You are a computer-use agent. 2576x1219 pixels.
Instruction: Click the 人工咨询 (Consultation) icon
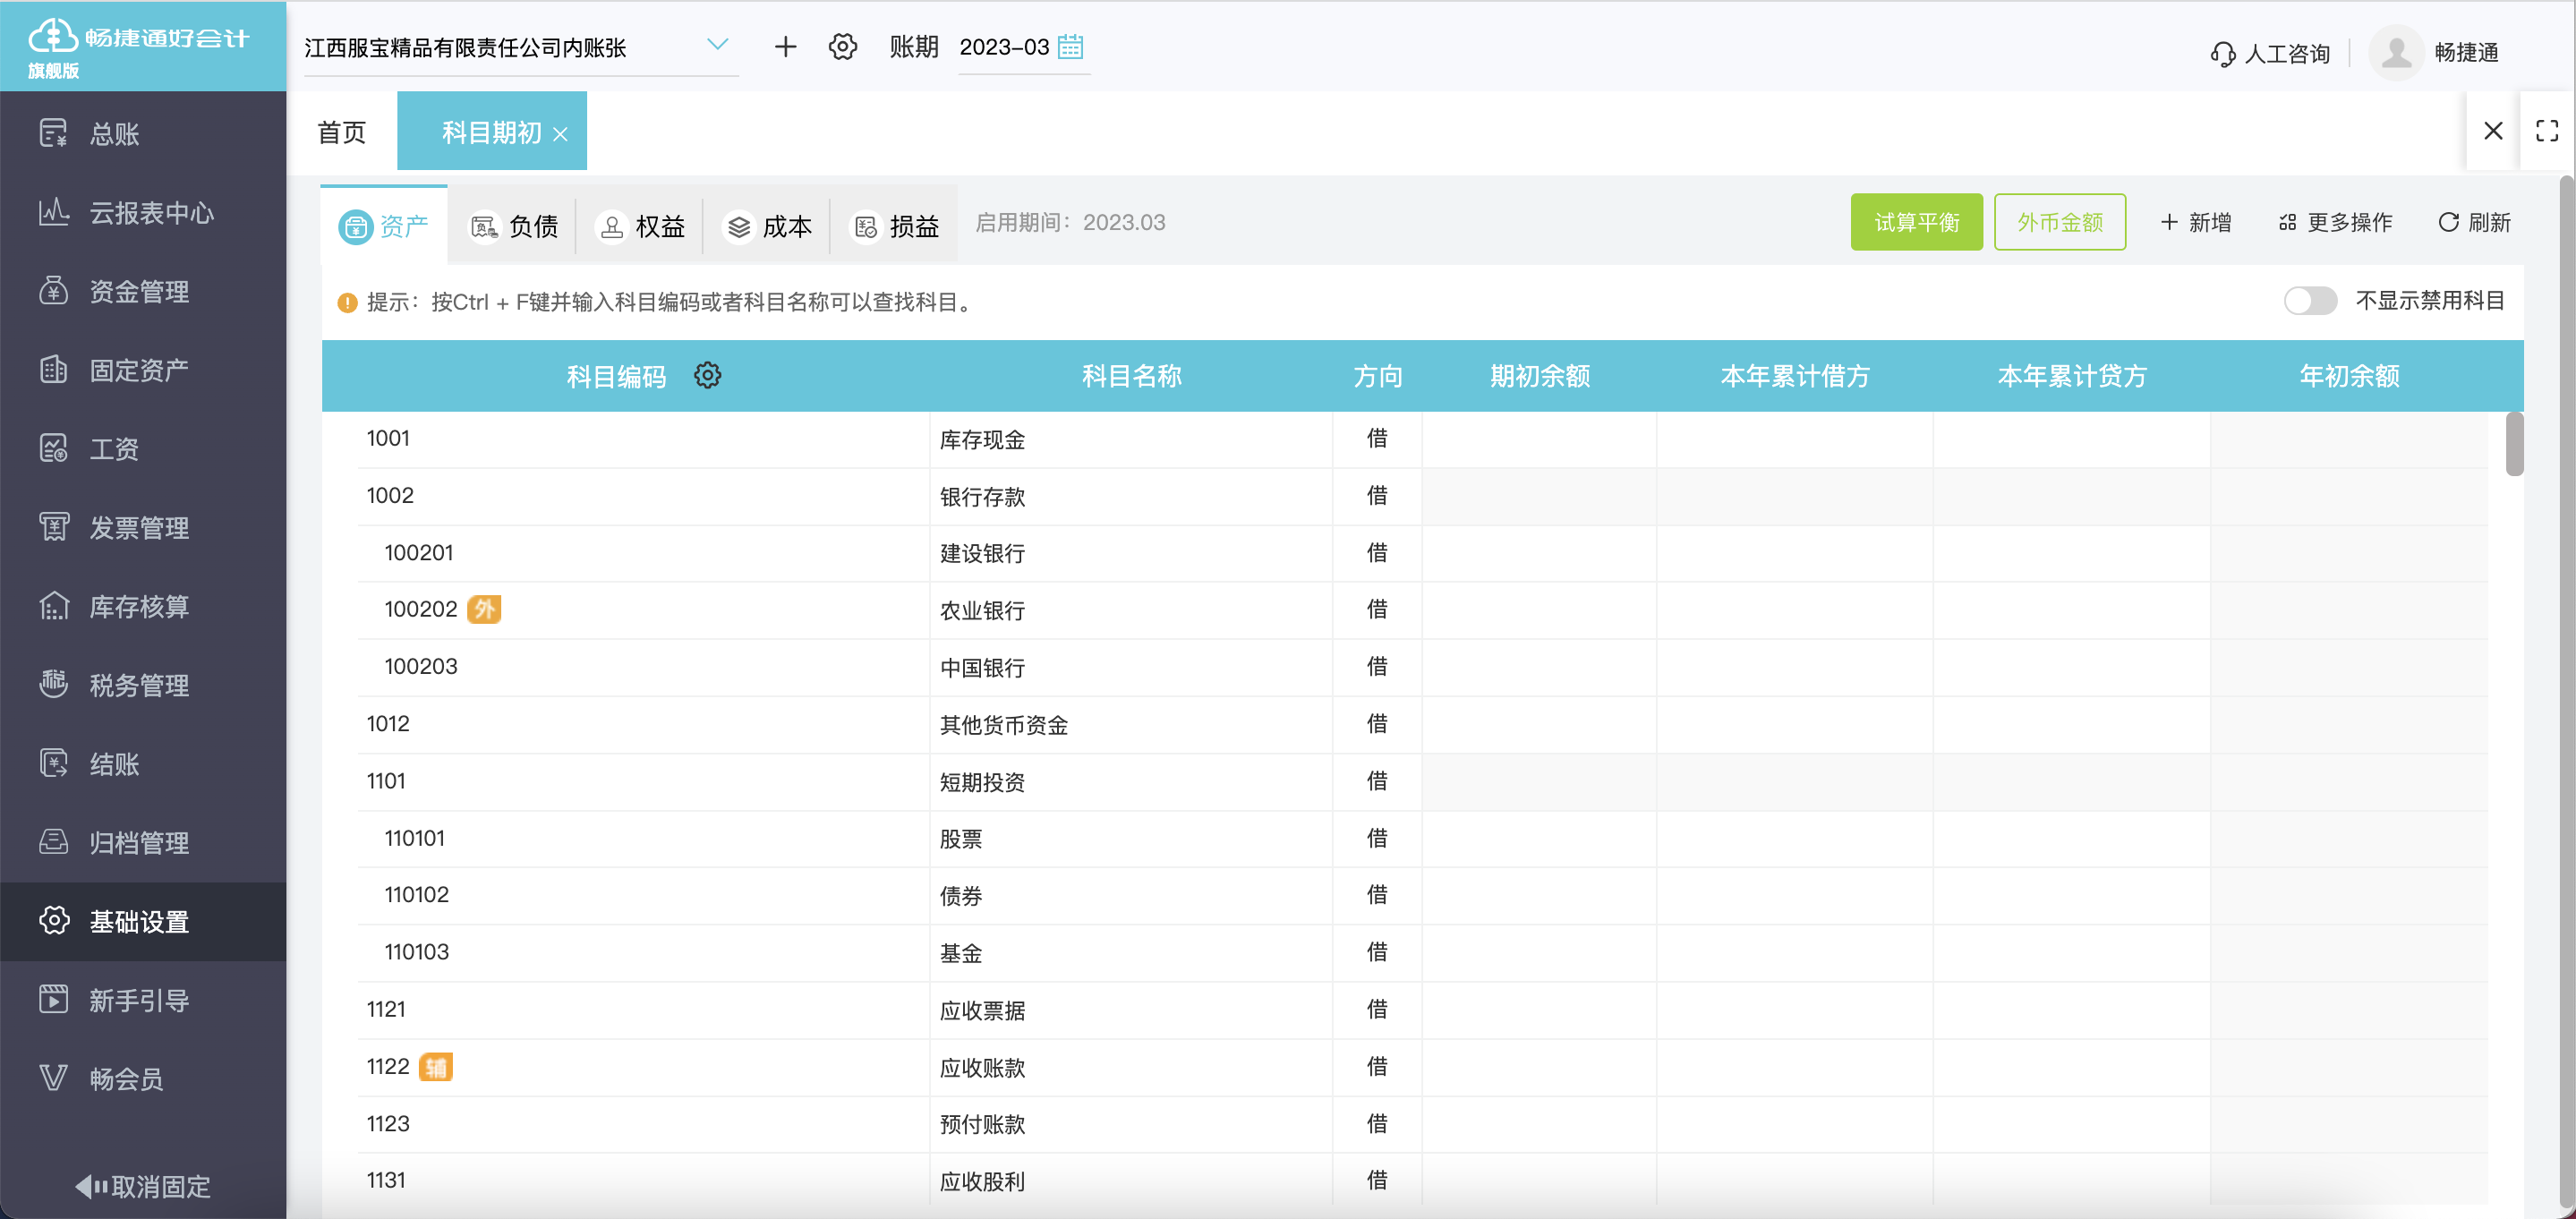(x=2222, y=47)
